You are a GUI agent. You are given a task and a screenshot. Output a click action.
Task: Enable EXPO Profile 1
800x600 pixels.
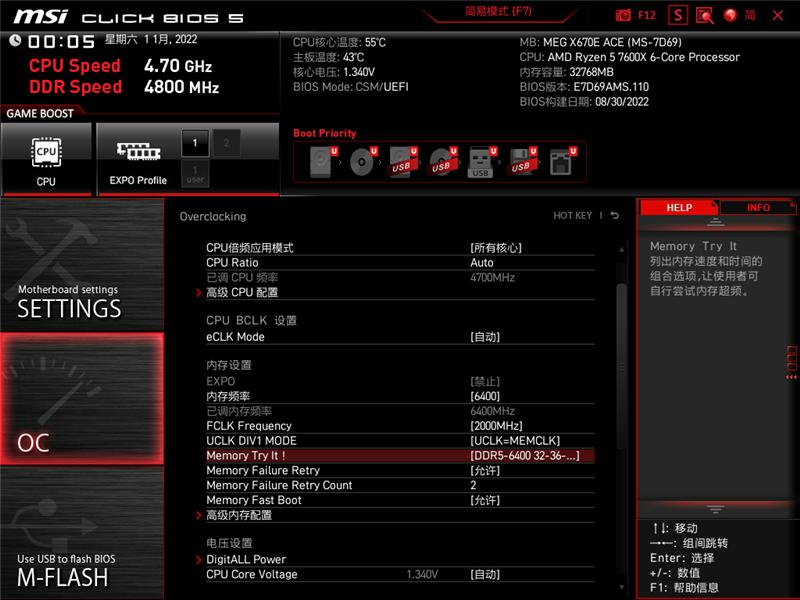(195, 143)
